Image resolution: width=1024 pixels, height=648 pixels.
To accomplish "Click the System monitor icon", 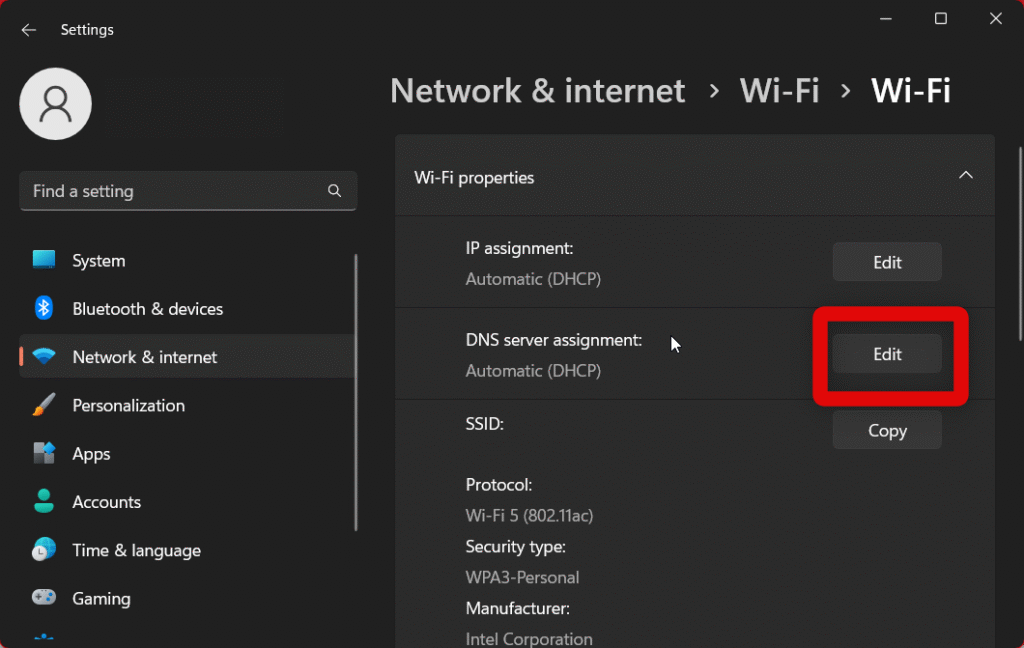I will (44, 260).
